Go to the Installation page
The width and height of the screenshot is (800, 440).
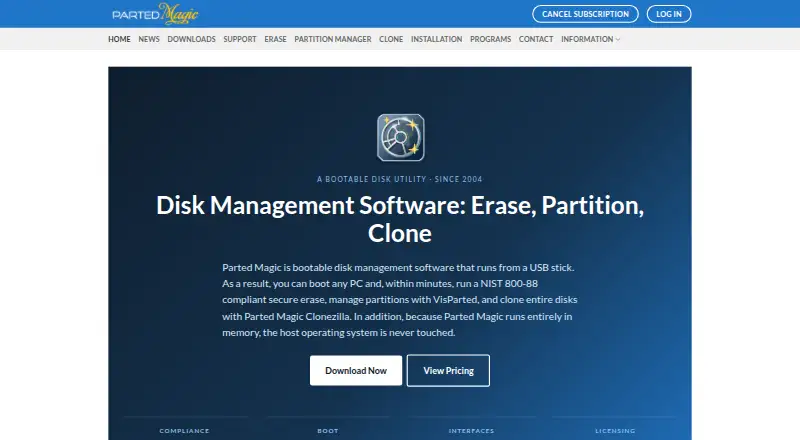(436, 39)
